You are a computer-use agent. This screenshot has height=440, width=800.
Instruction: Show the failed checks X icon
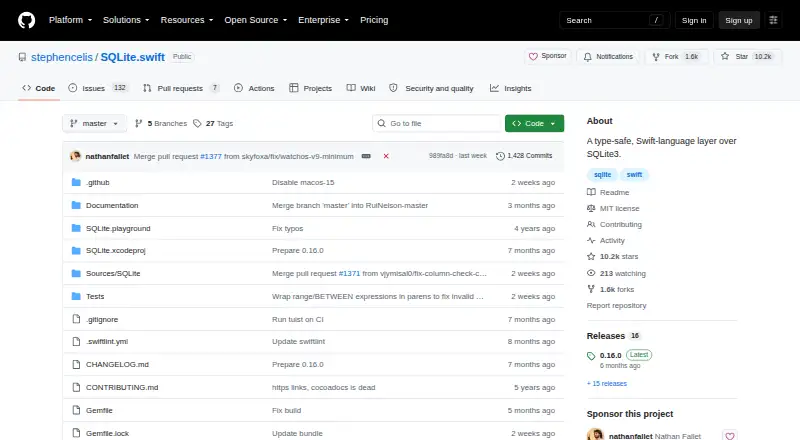click(386, 156)
